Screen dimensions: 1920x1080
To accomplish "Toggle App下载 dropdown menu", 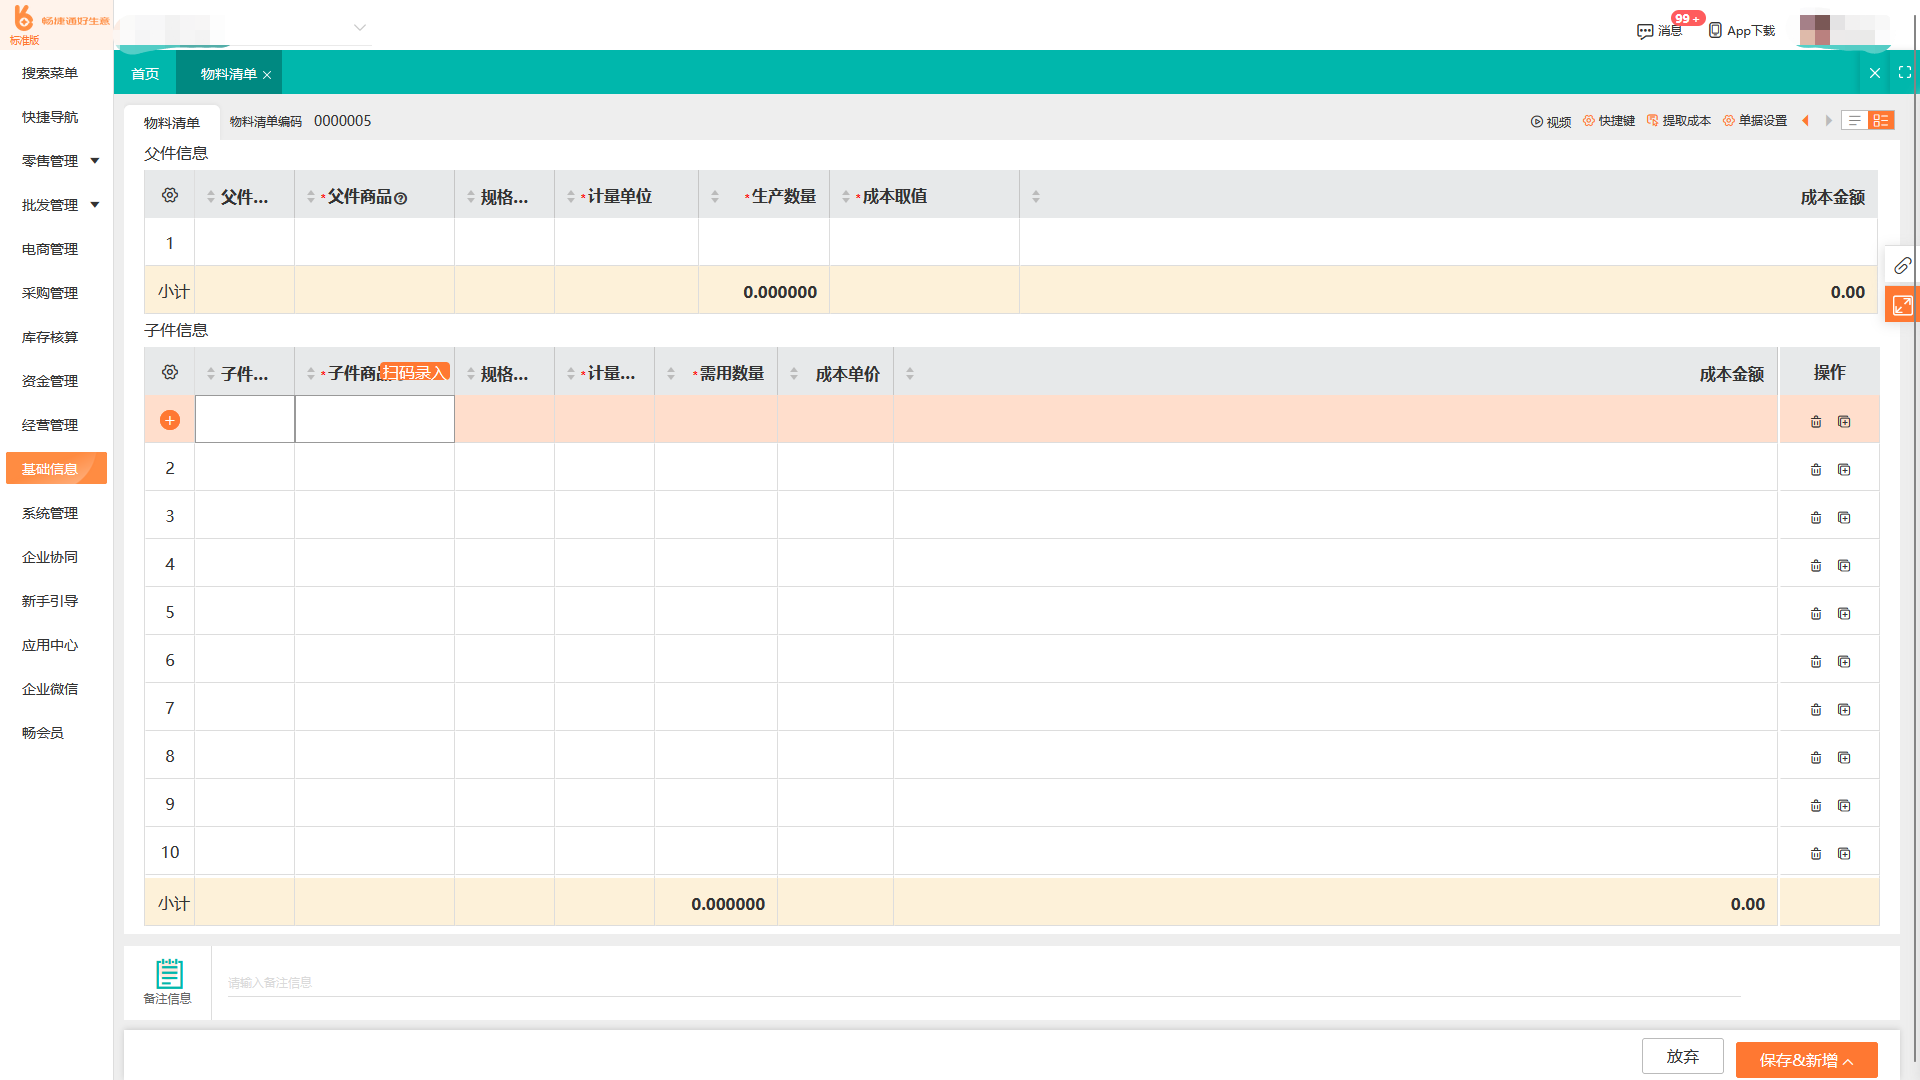I will pyautogui.click(x=1743, y=29).
